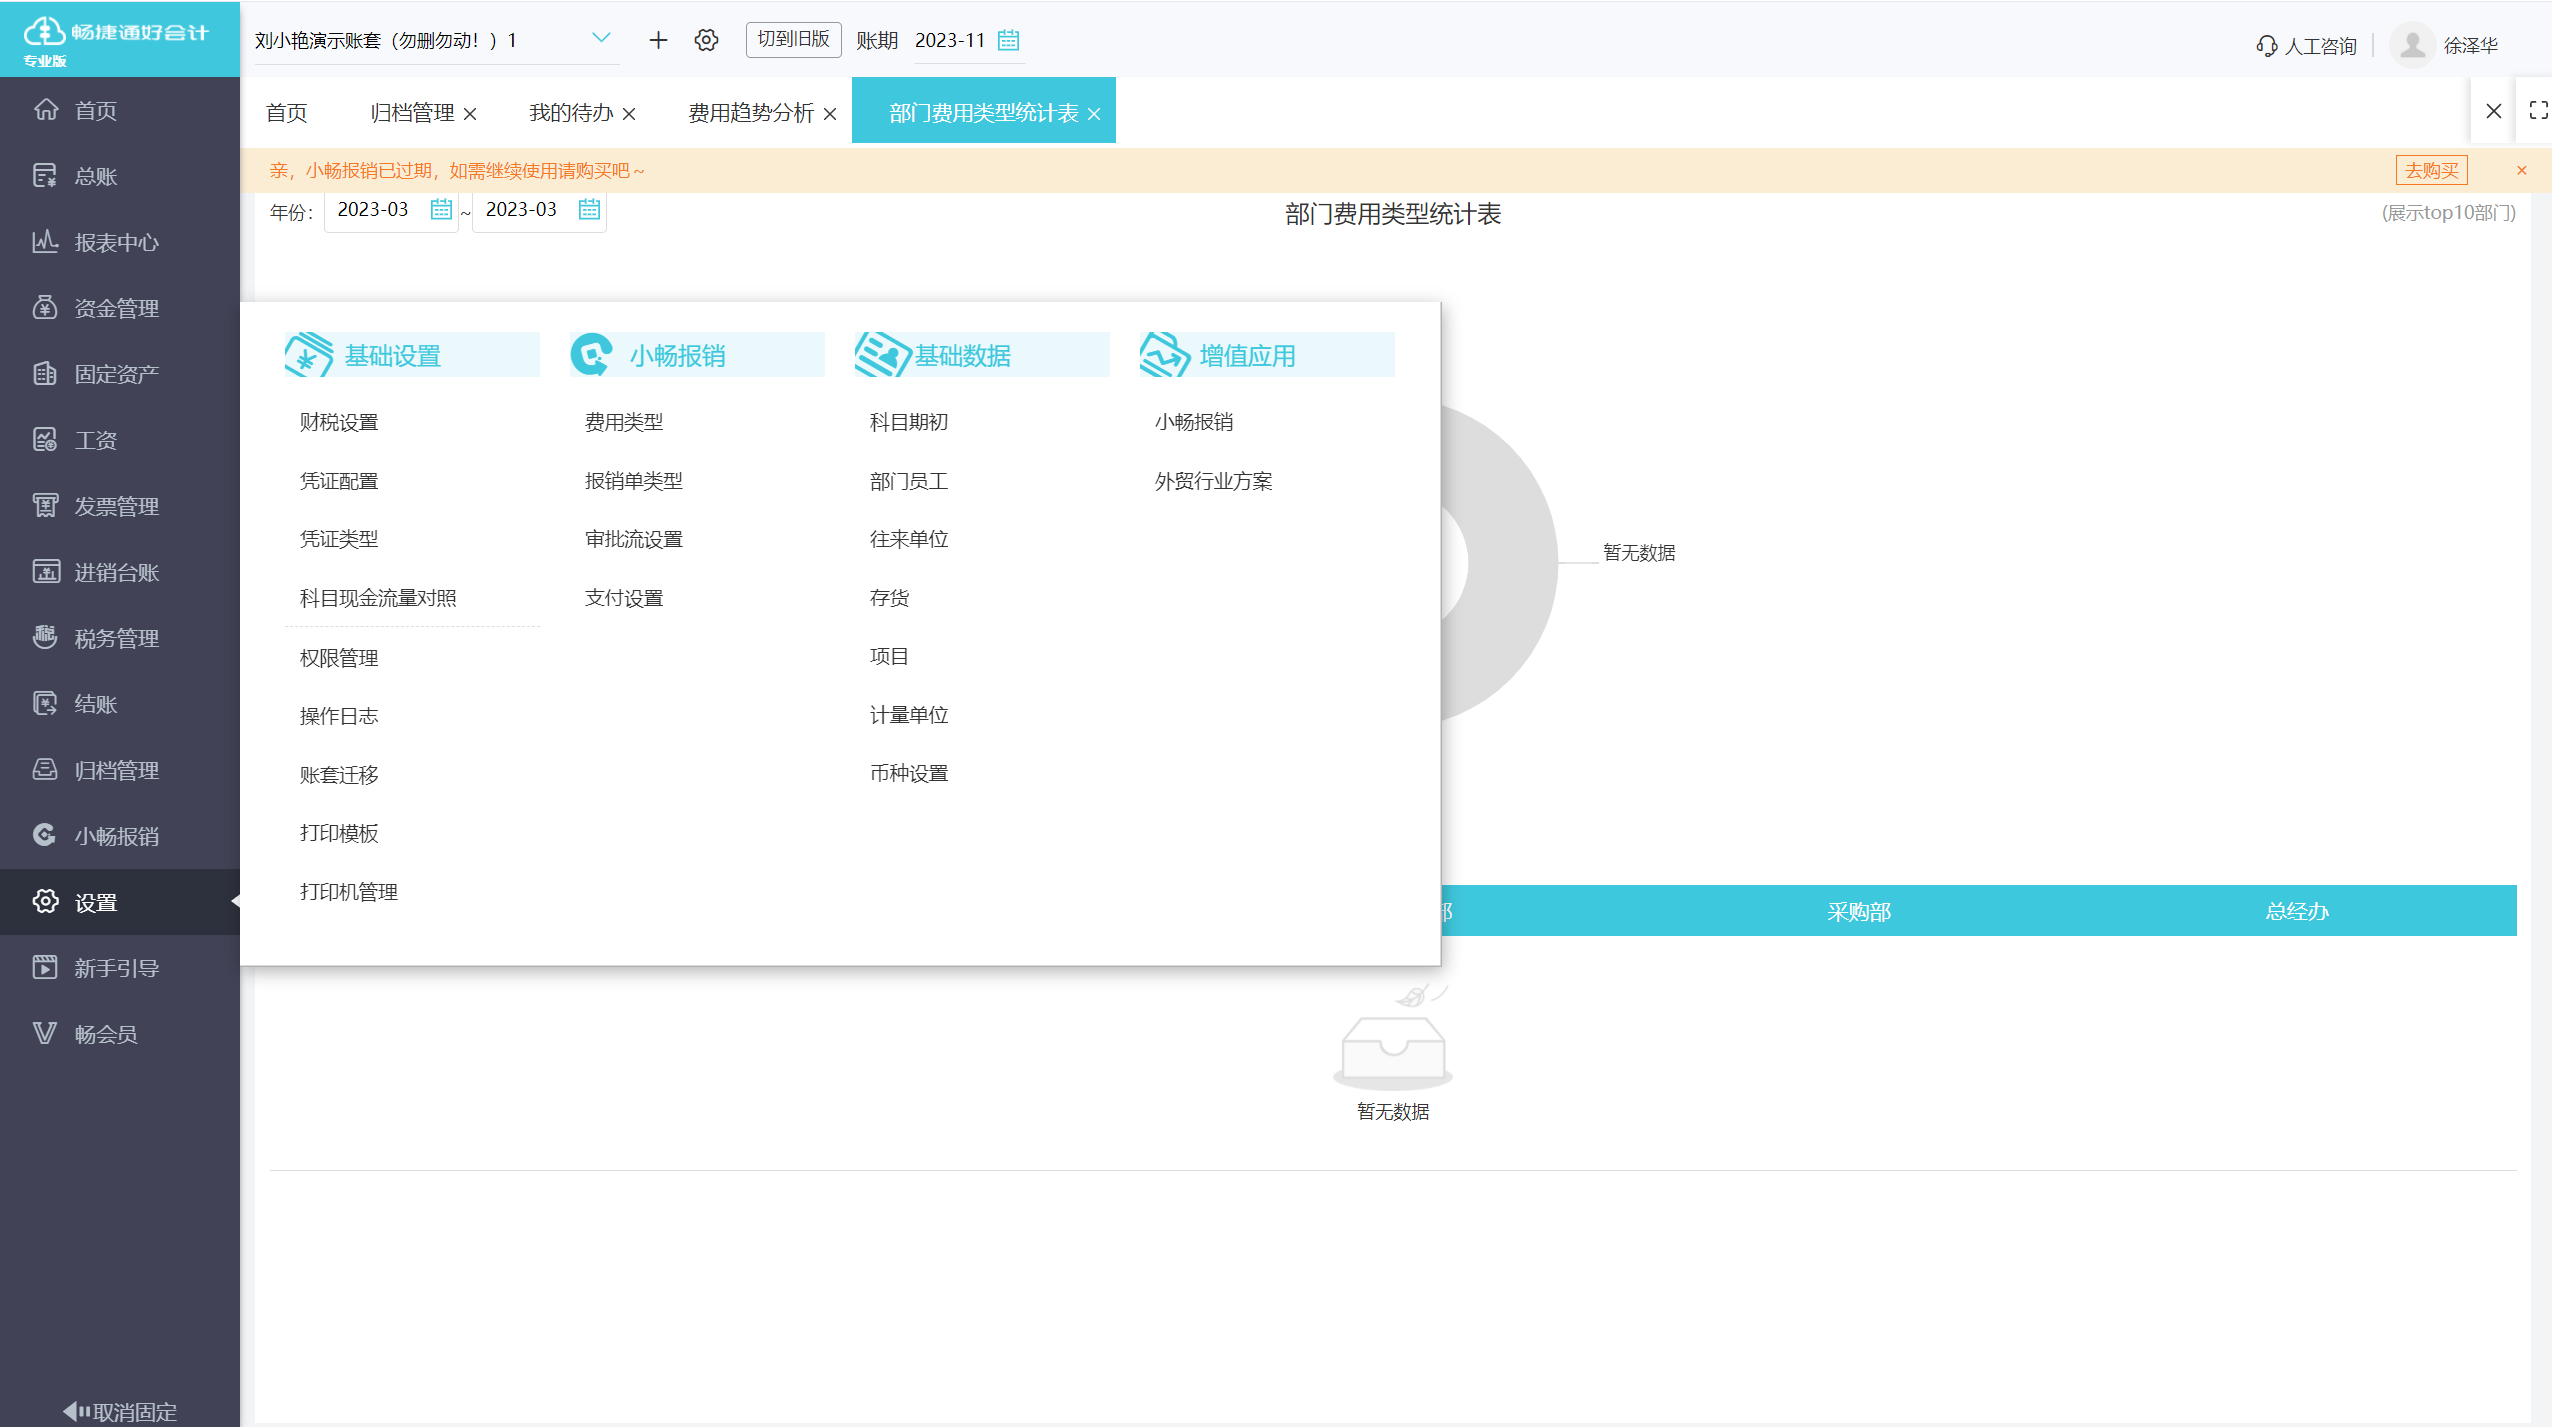Image resolution: width=2552 pixels, height=1427 pixels.
Task: Select 科目期初 under 基础数据
Action: [x=908, y=421]
